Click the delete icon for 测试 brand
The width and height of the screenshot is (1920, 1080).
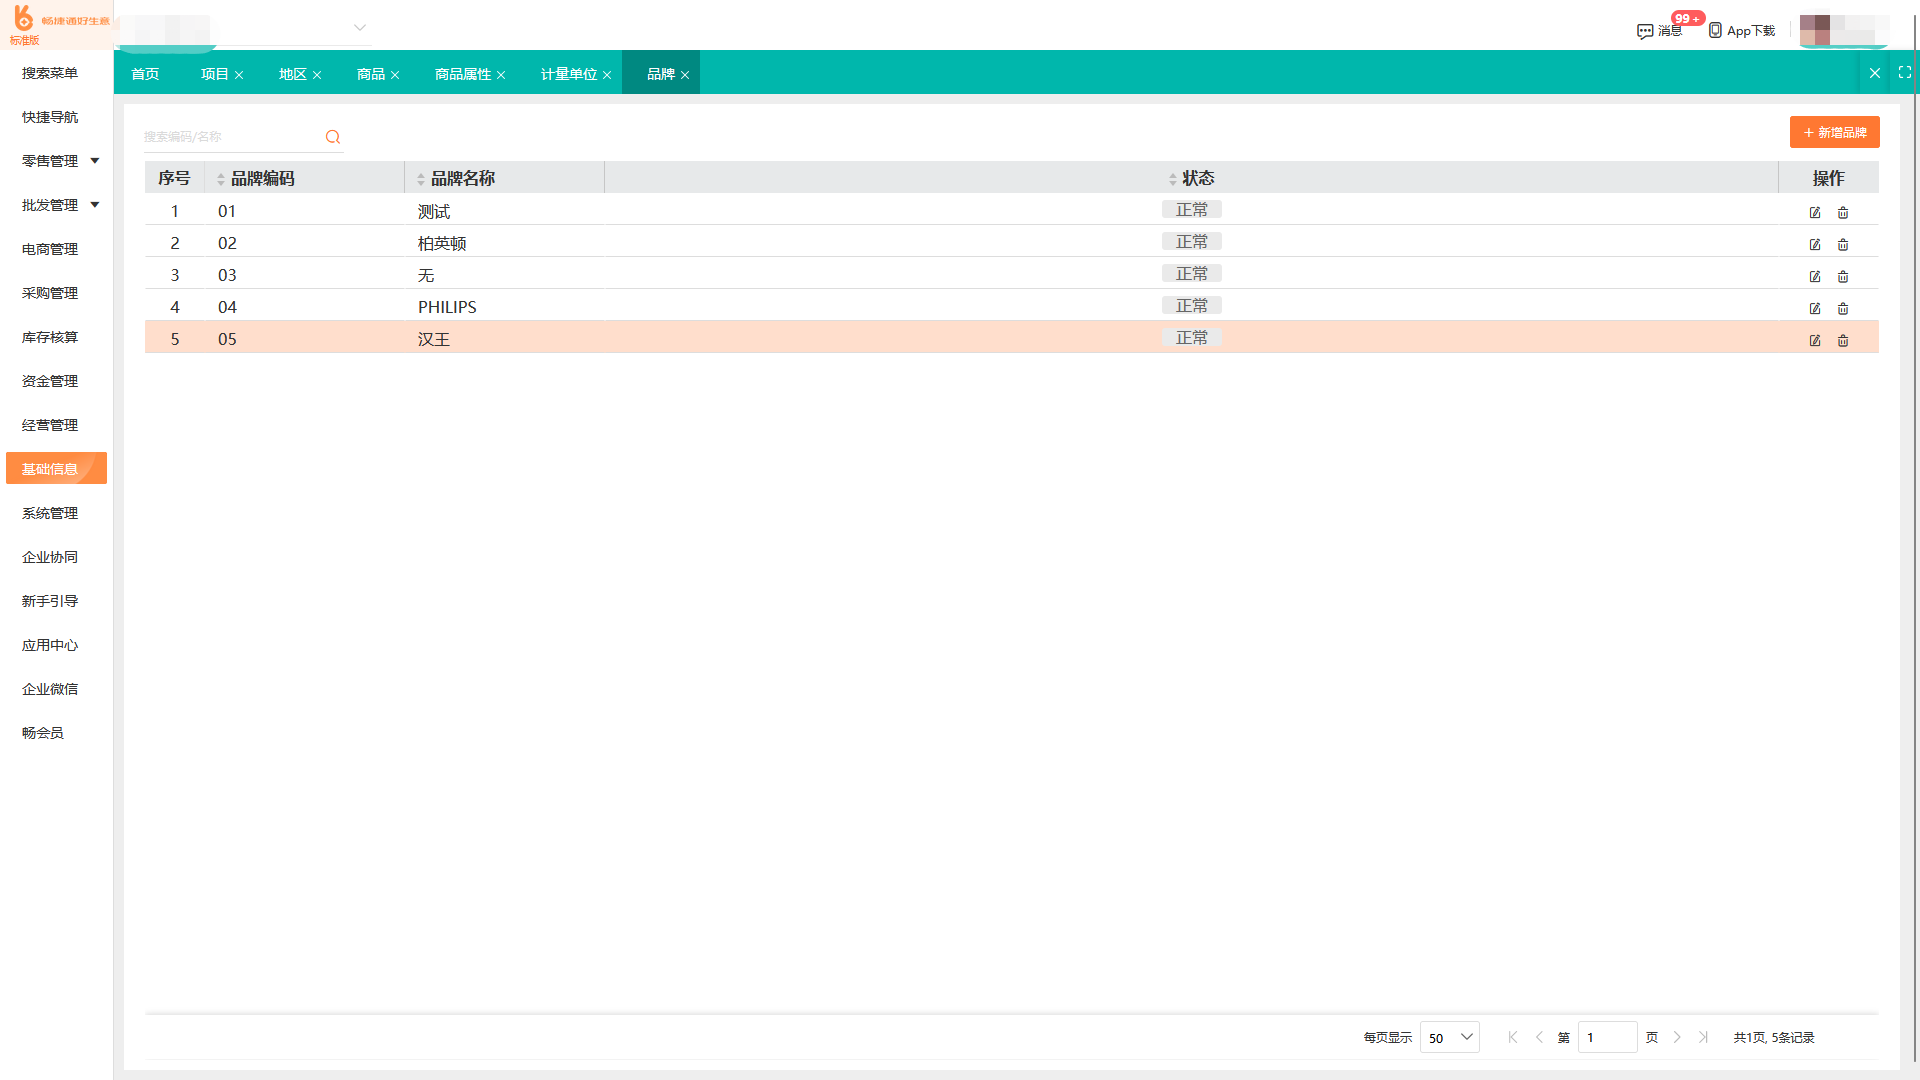pos(1844,211)
